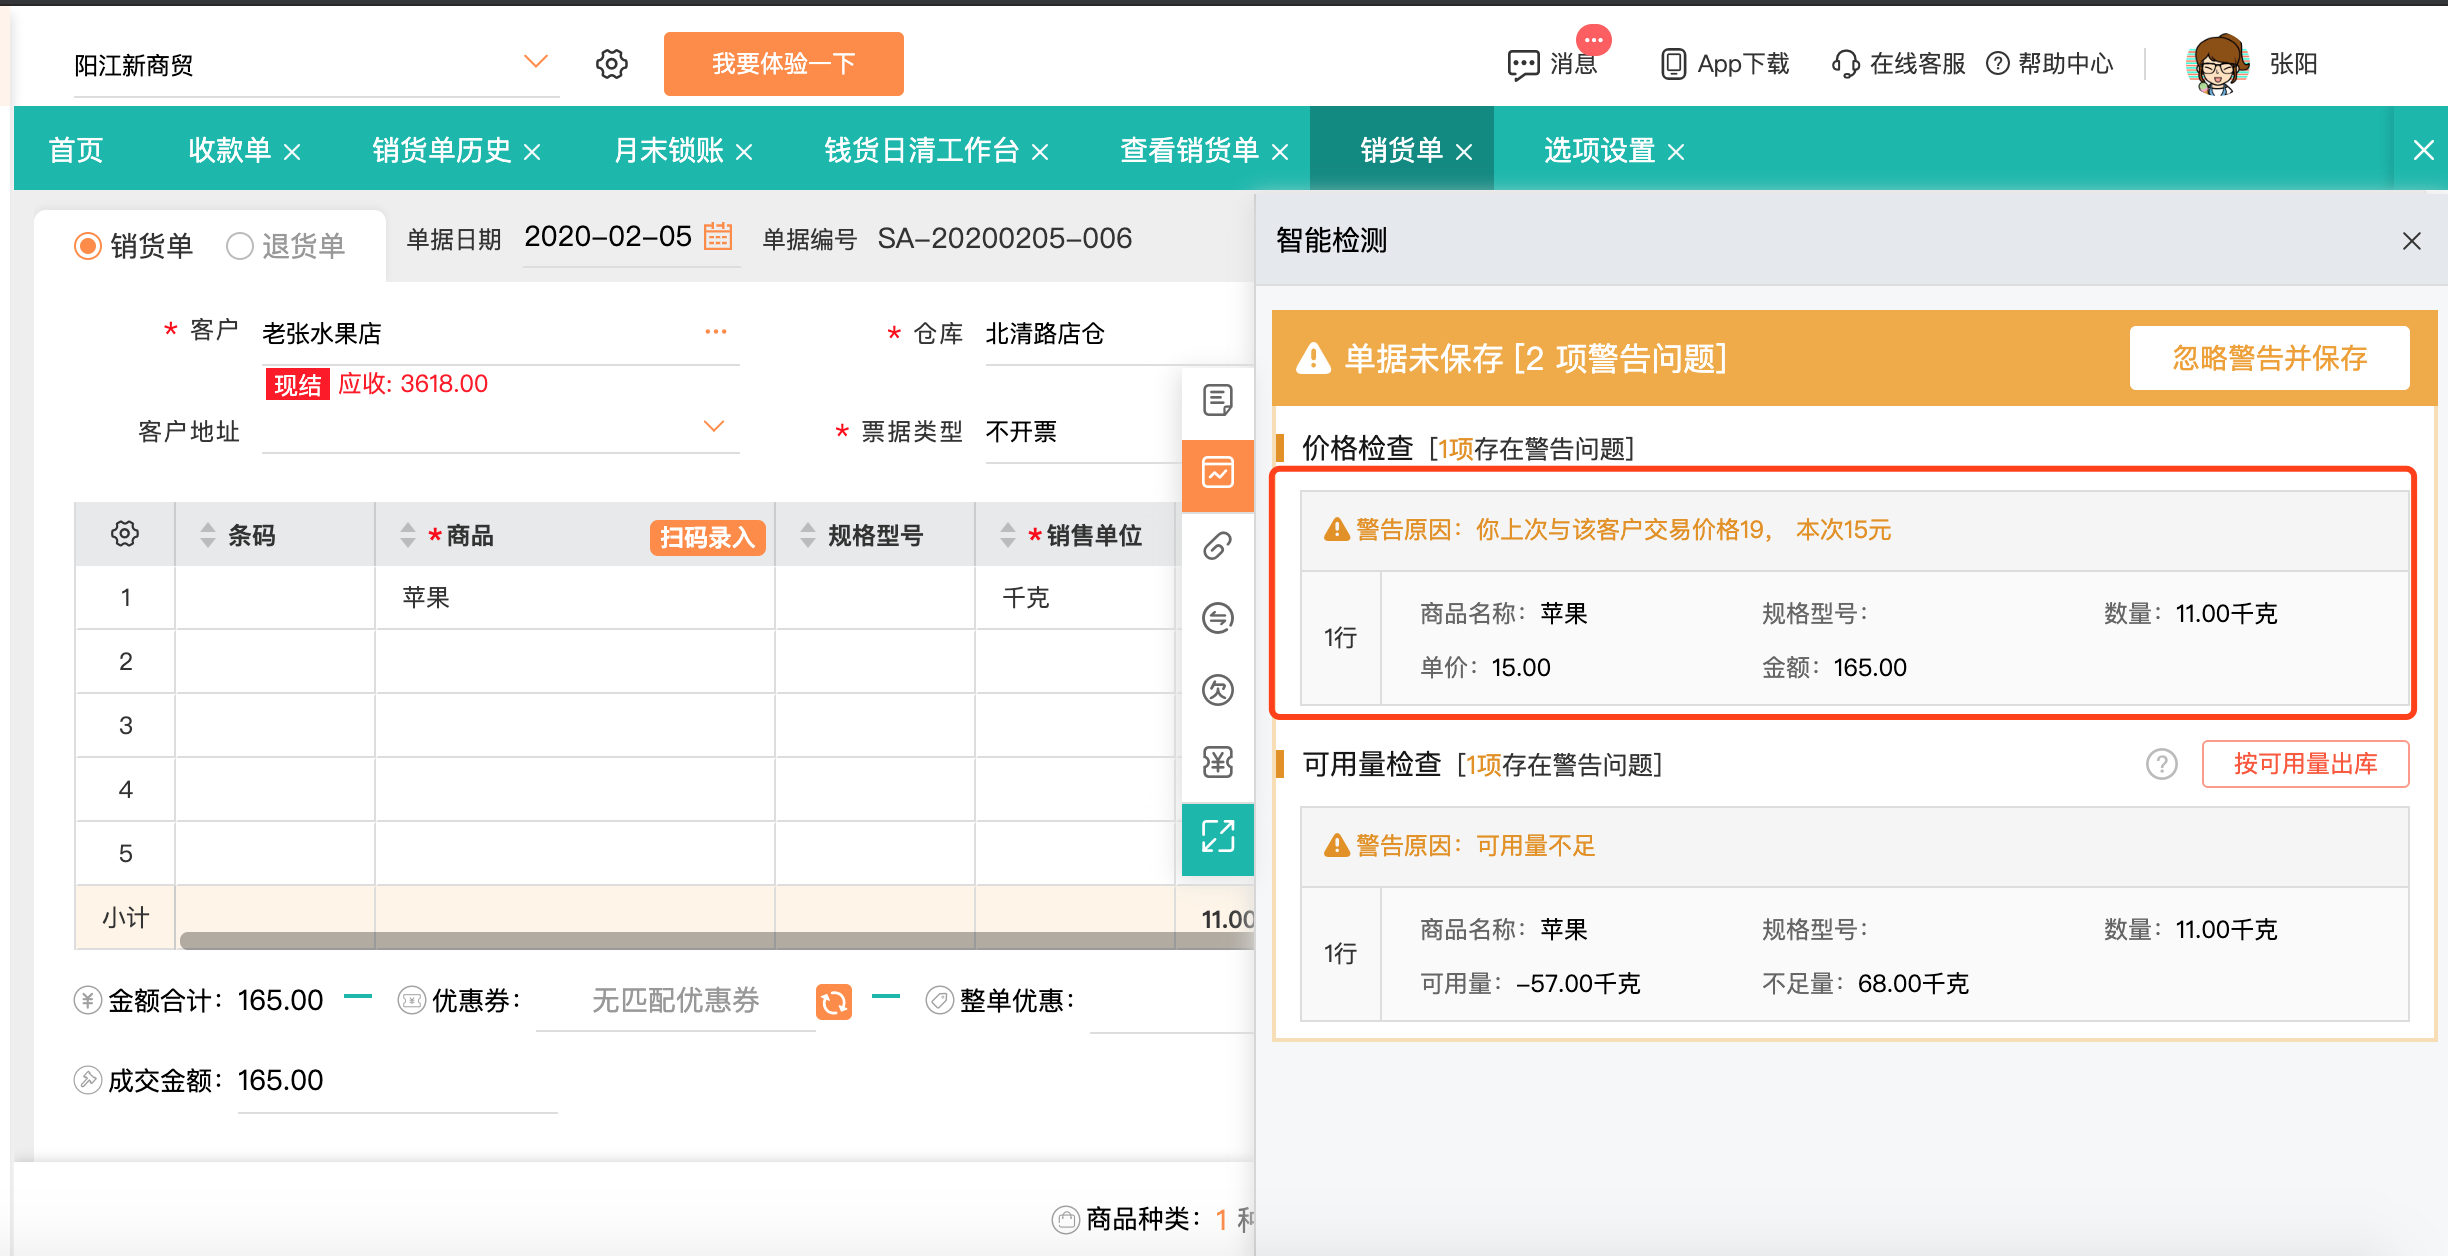Click the settings gear icon
The image size is (2448, 1256).
[x=610, y=64]
